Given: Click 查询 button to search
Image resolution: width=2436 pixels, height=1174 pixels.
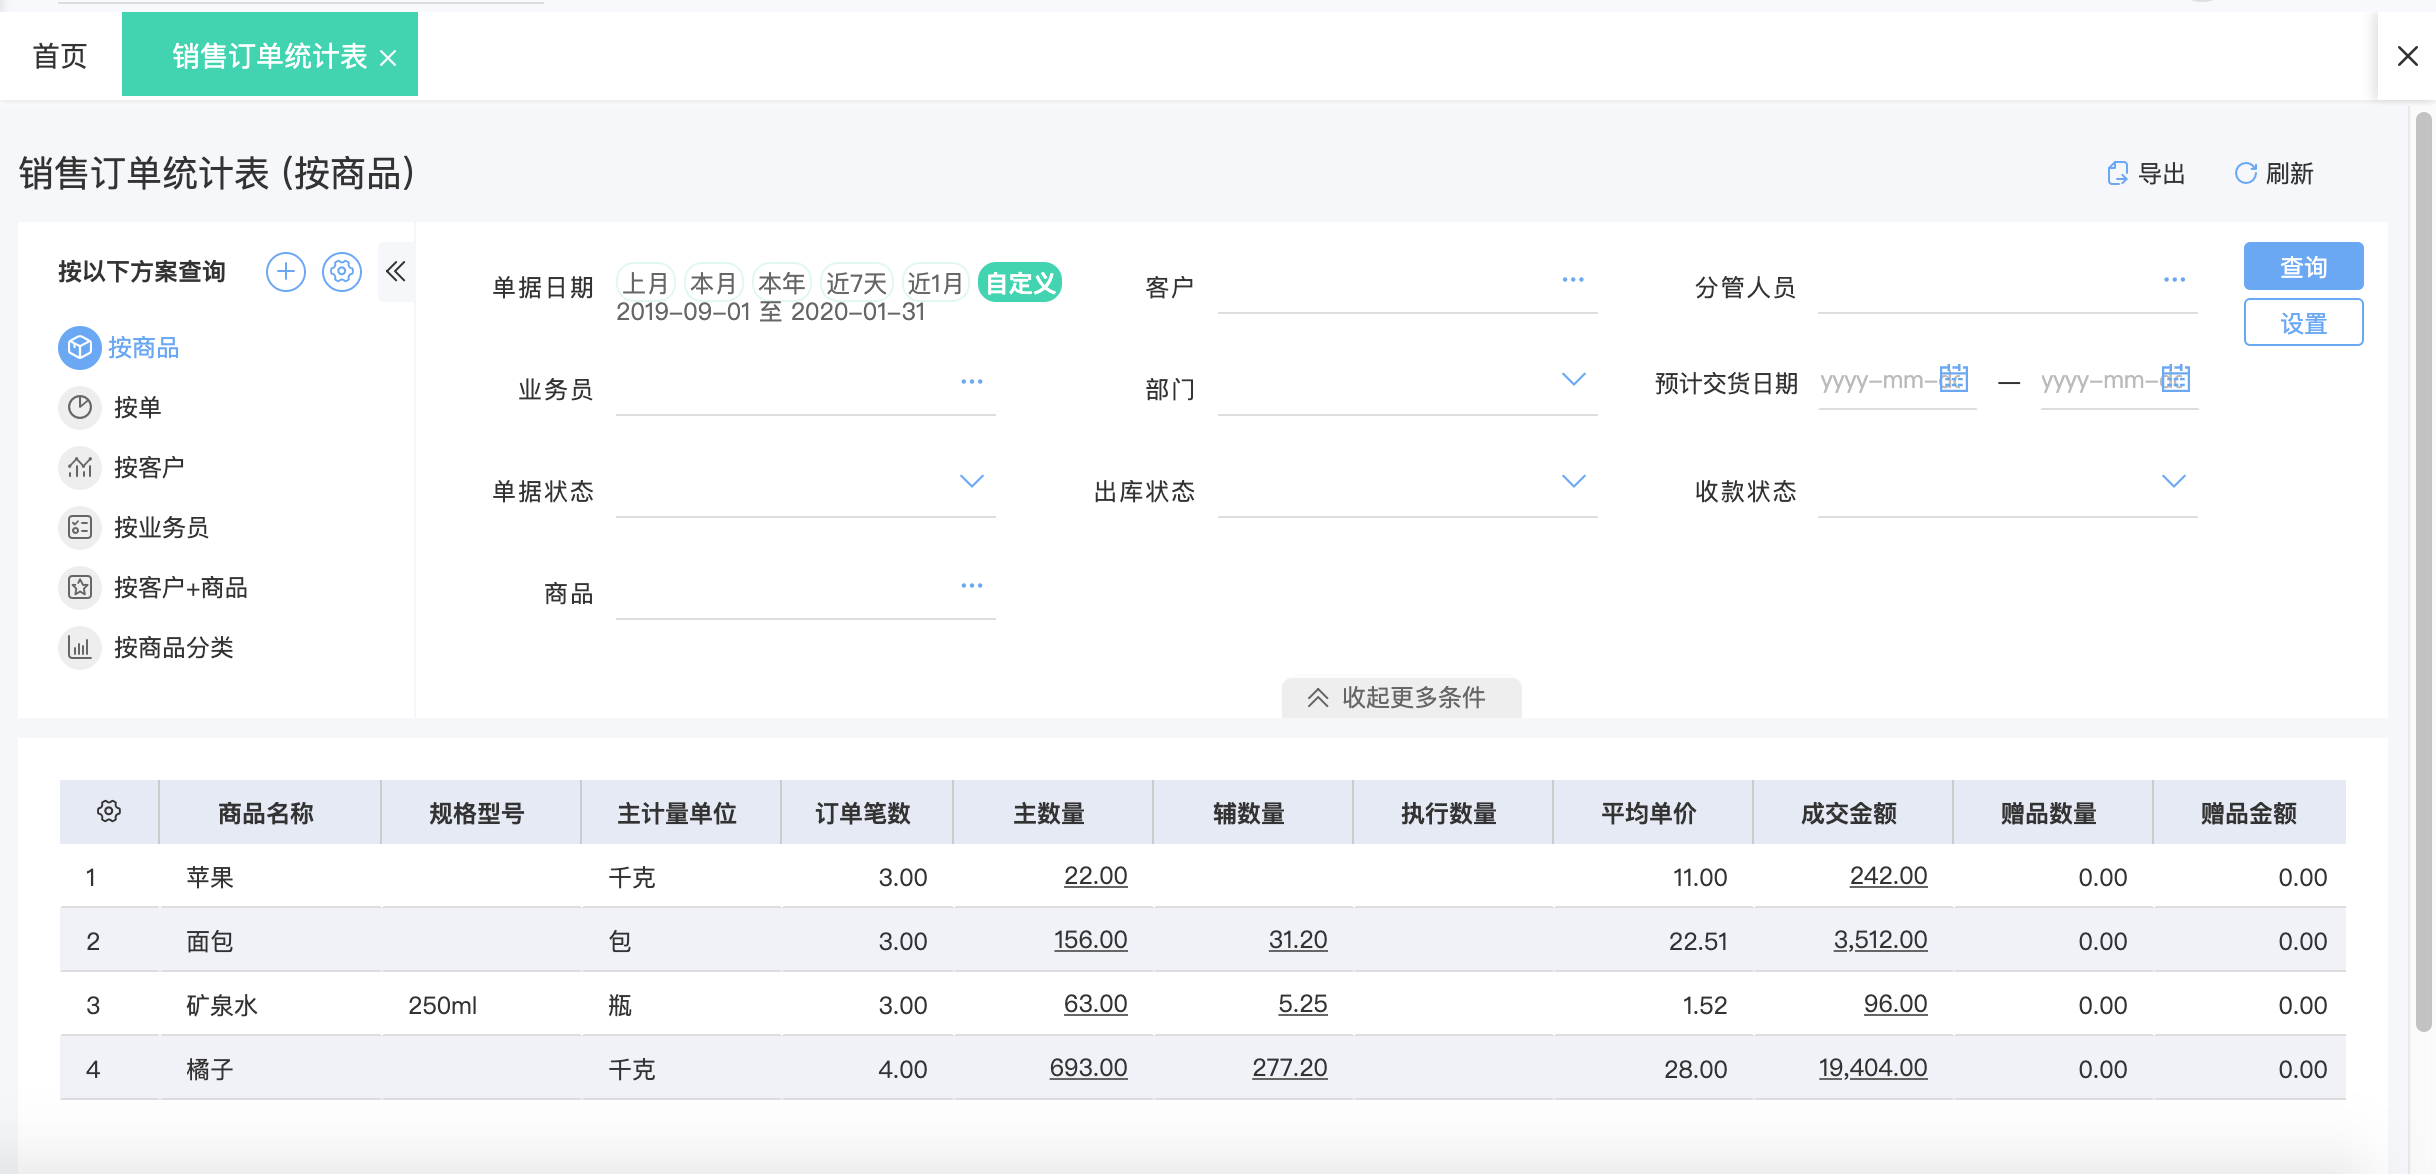Looking at the screenshot, I should pos(2304,267).
